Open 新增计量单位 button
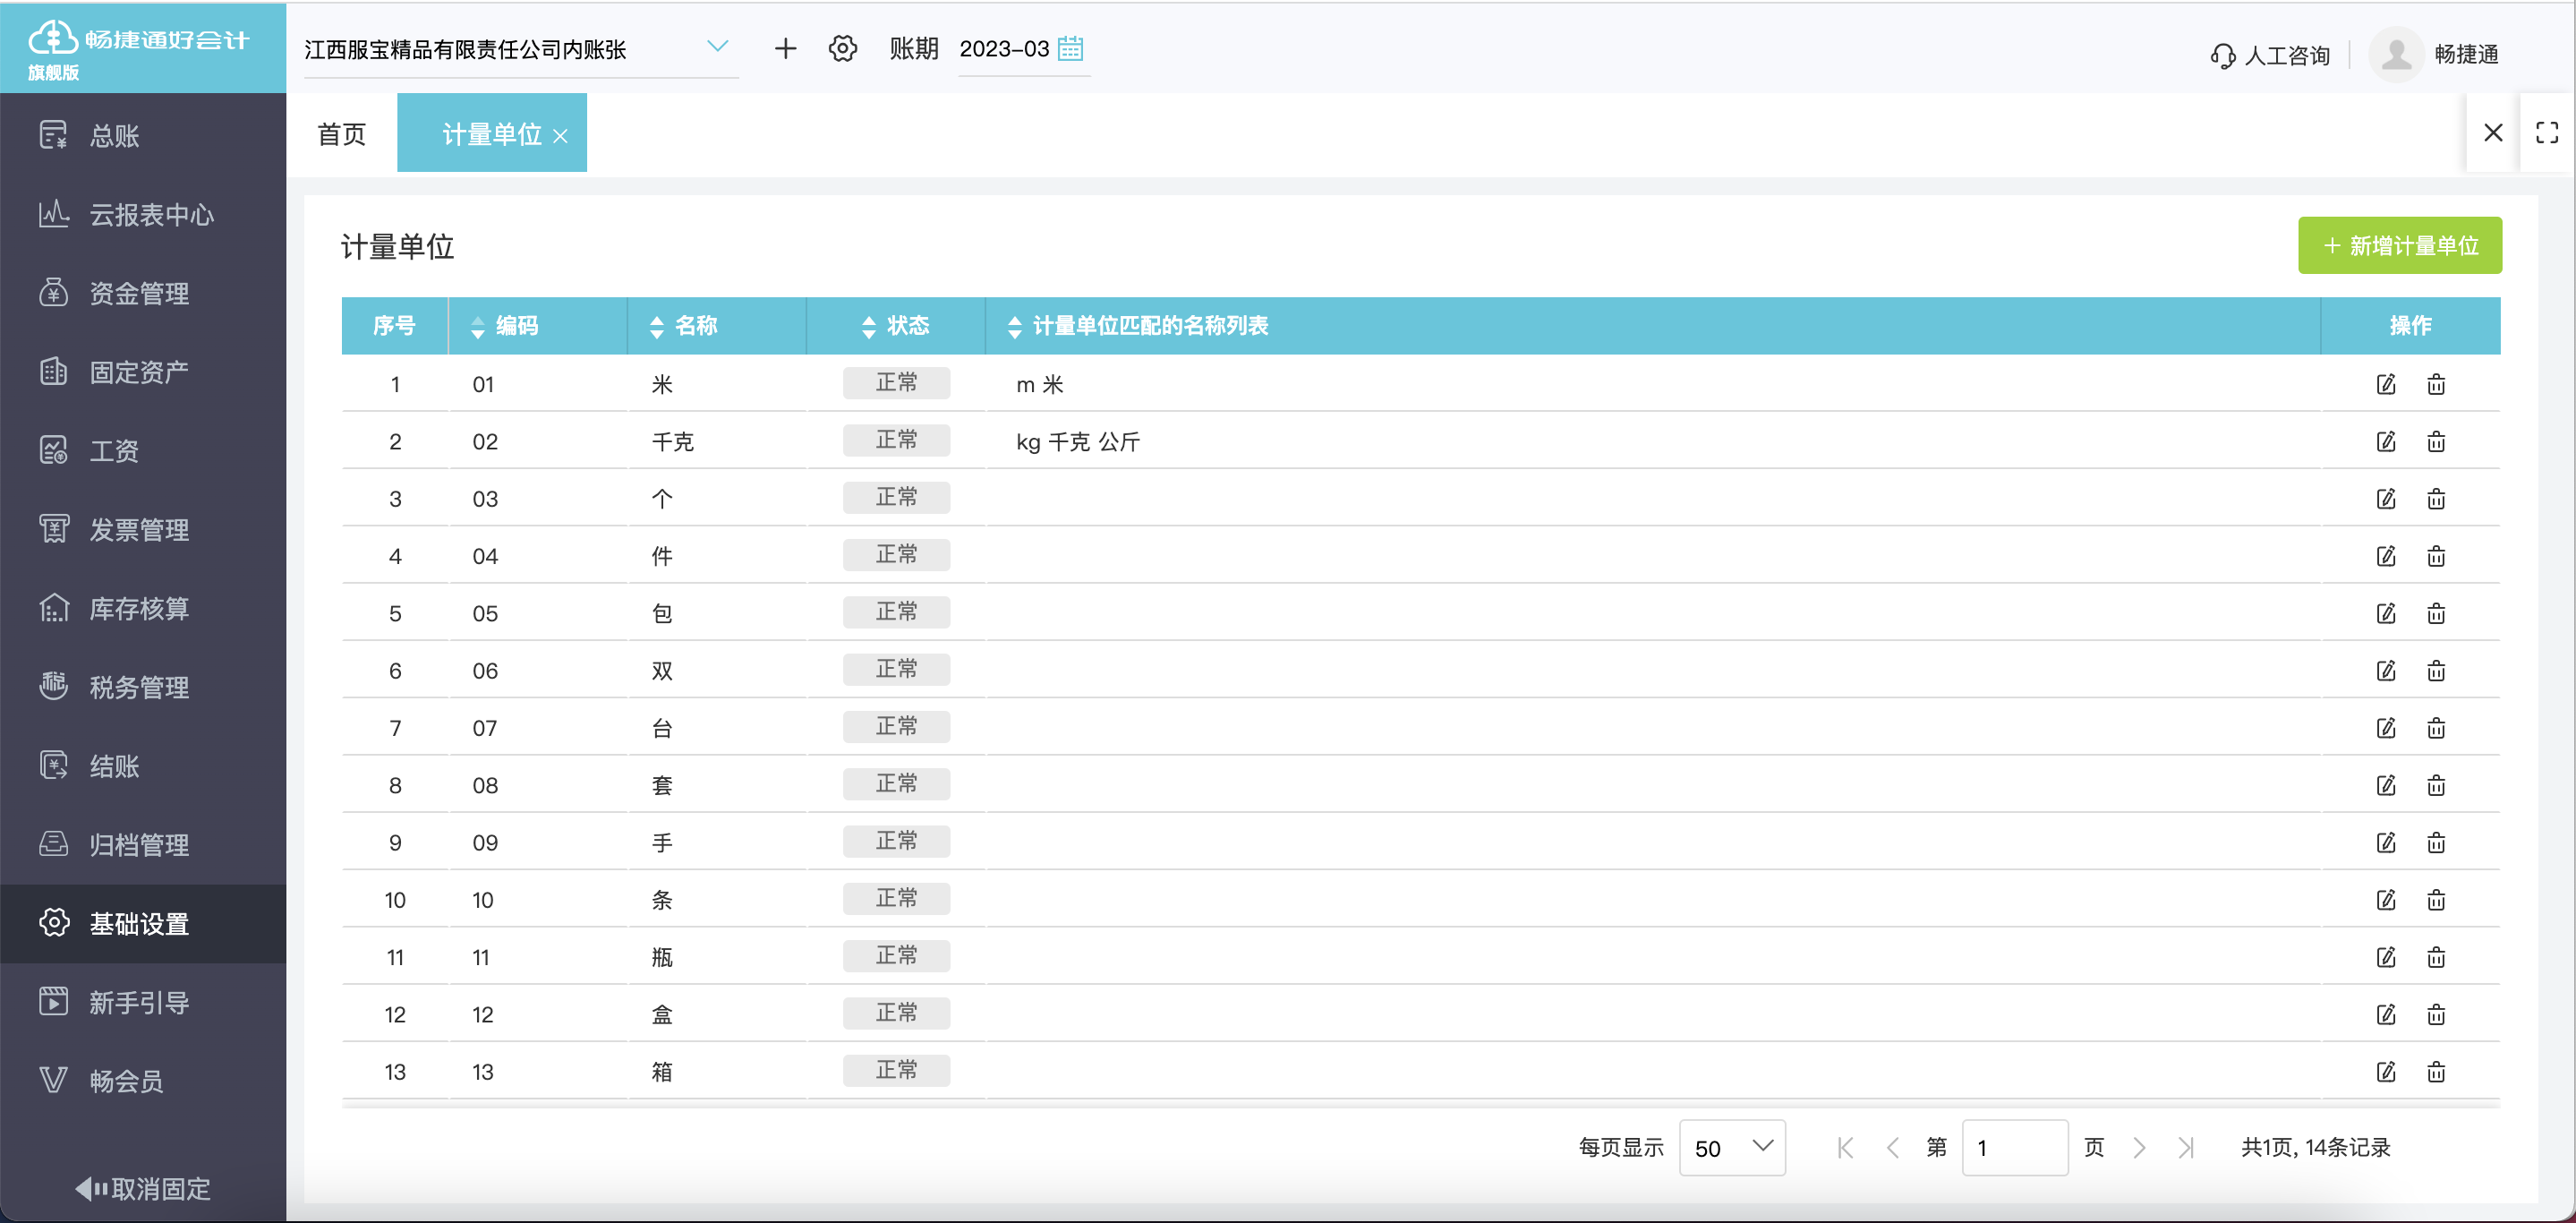Screen dimensions: 2576x1223 [x=2401, y=246]
